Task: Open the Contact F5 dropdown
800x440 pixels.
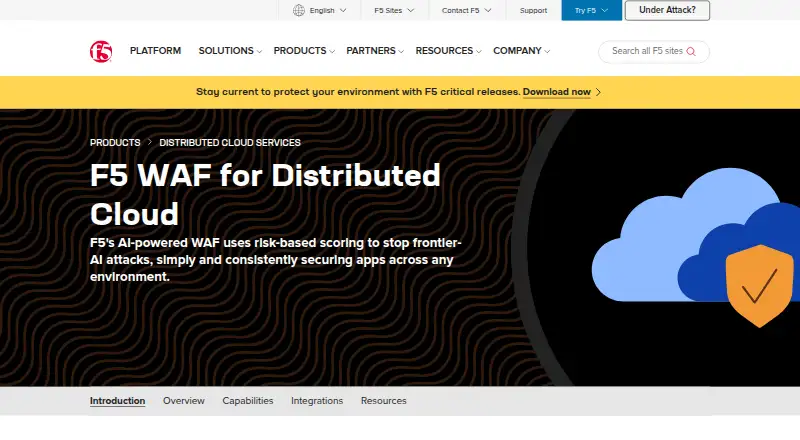Action: click(467, 10)
